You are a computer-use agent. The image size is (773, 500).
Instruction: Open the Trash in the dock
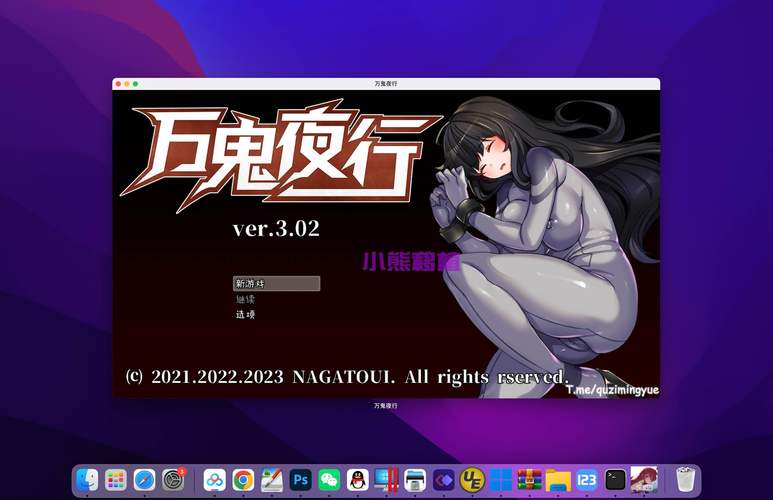[x=685, y=480]
